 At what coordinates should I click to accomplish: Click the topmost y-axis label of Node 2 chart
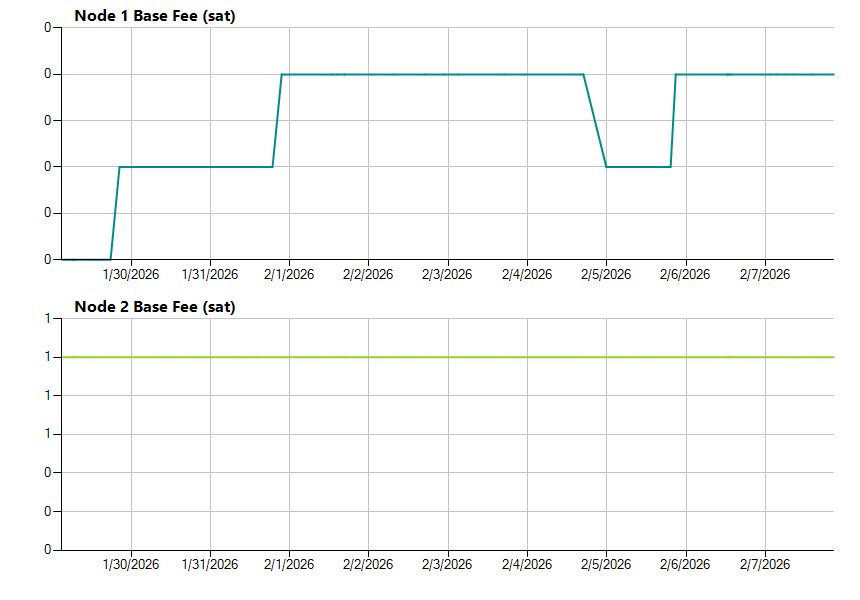coord(47,318)
